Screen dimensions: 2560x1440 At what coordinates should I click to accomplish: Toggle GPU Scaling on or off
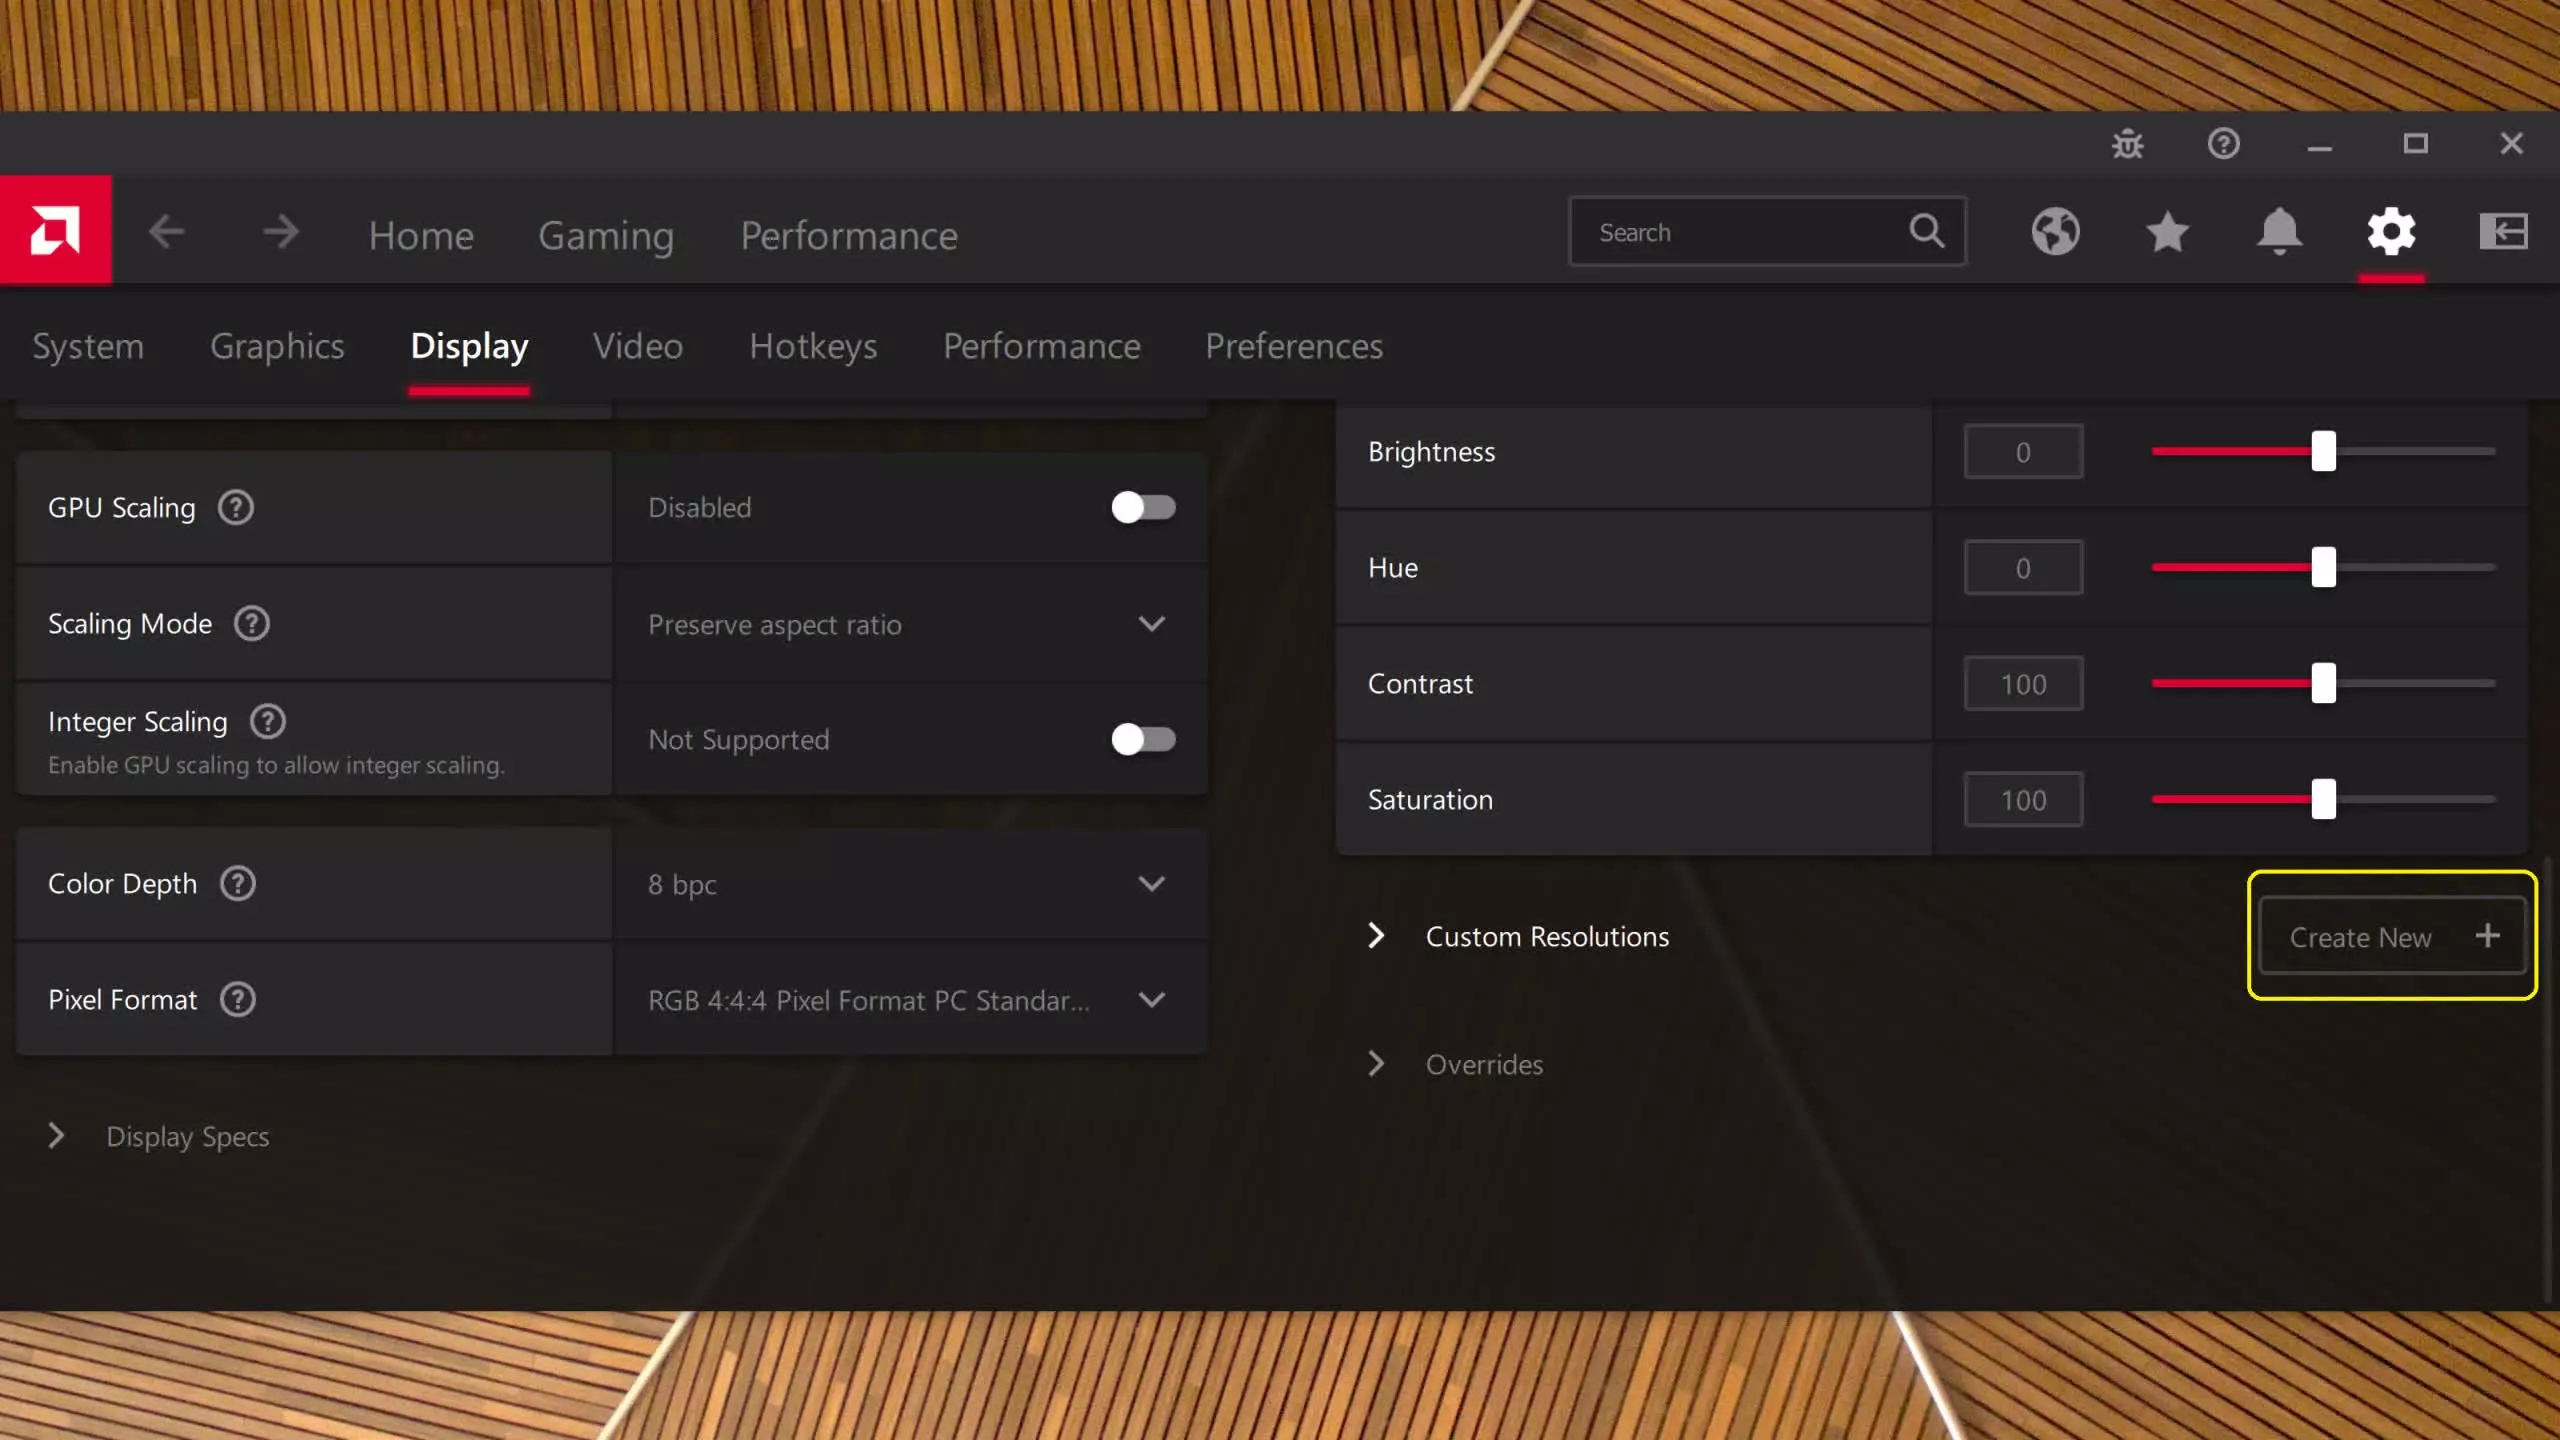[x=1141, y=508]
